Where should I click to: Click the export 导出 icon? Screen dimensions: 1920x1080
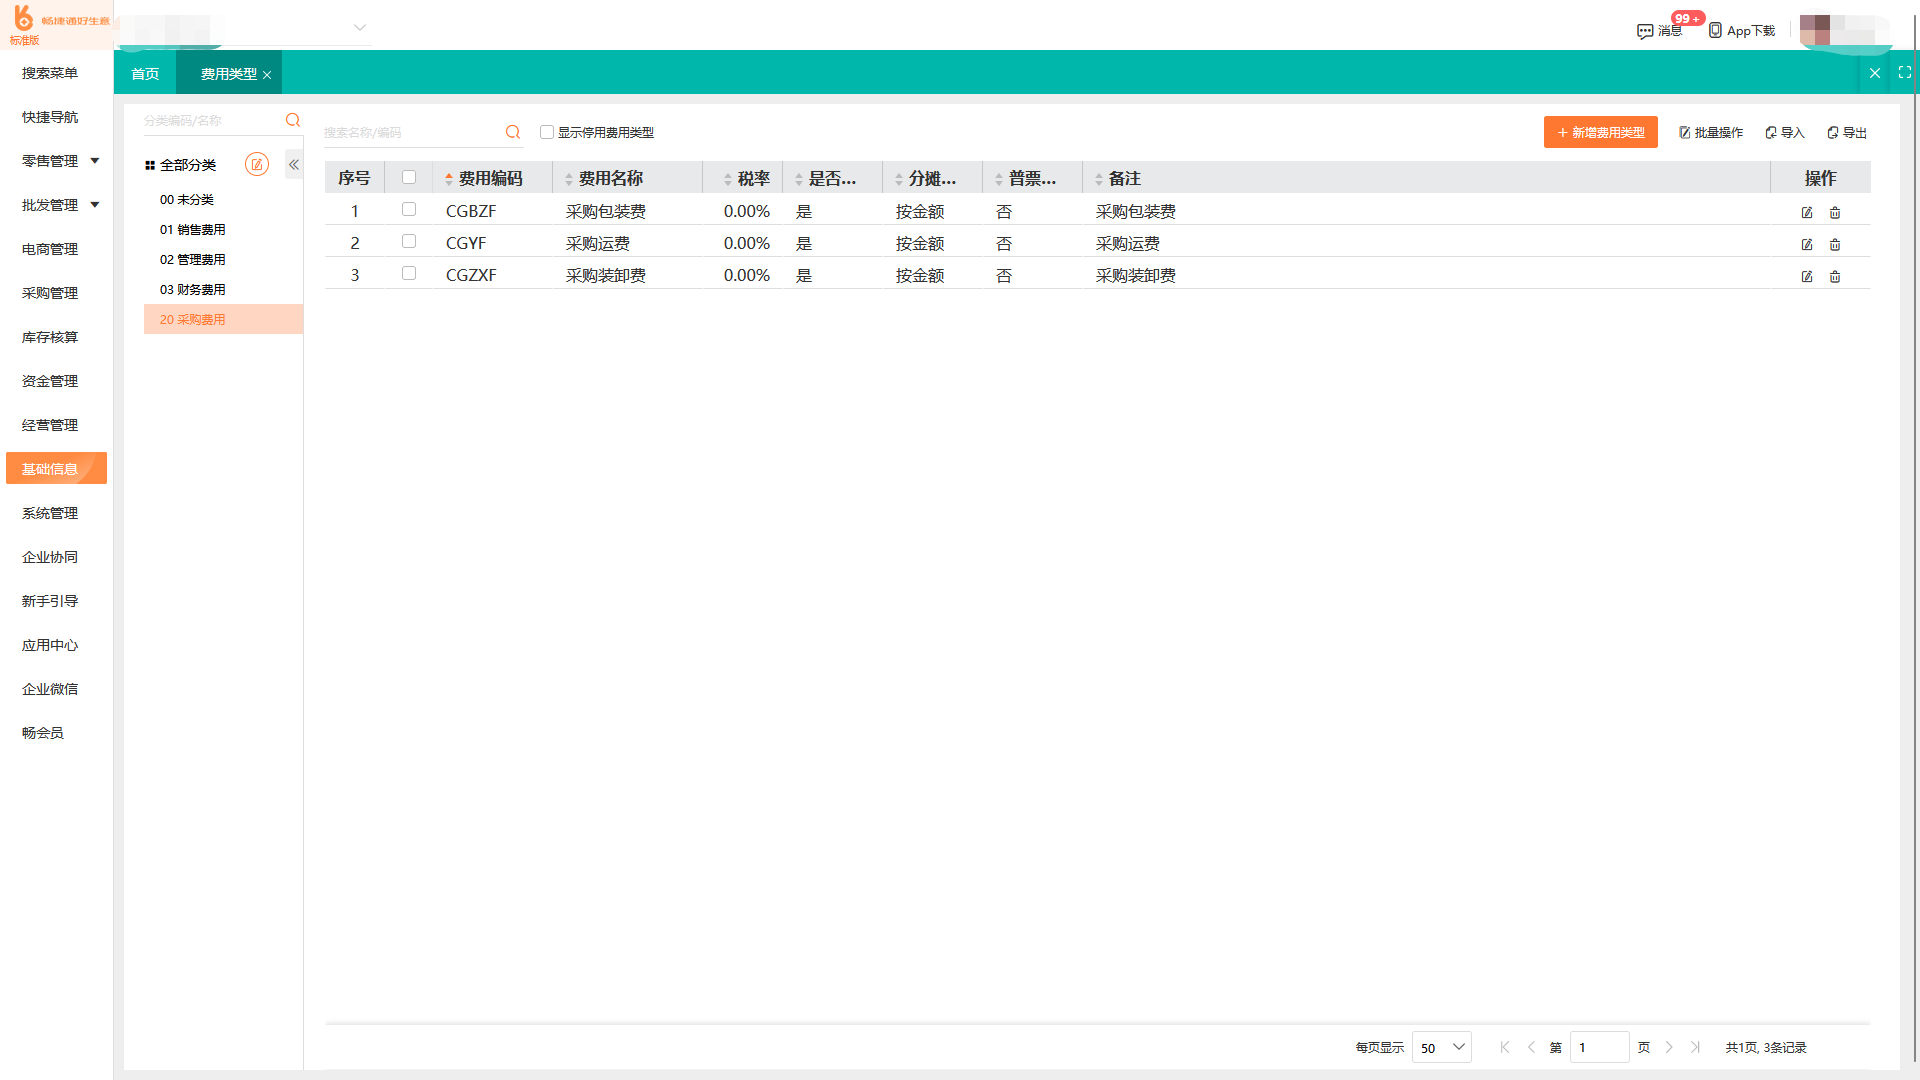[1846, 131]
